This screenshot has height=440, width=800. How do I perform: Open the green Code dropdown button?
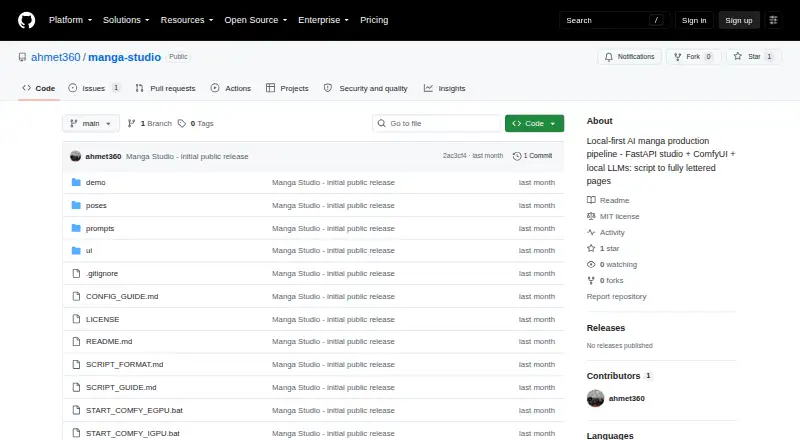[534, 124]
